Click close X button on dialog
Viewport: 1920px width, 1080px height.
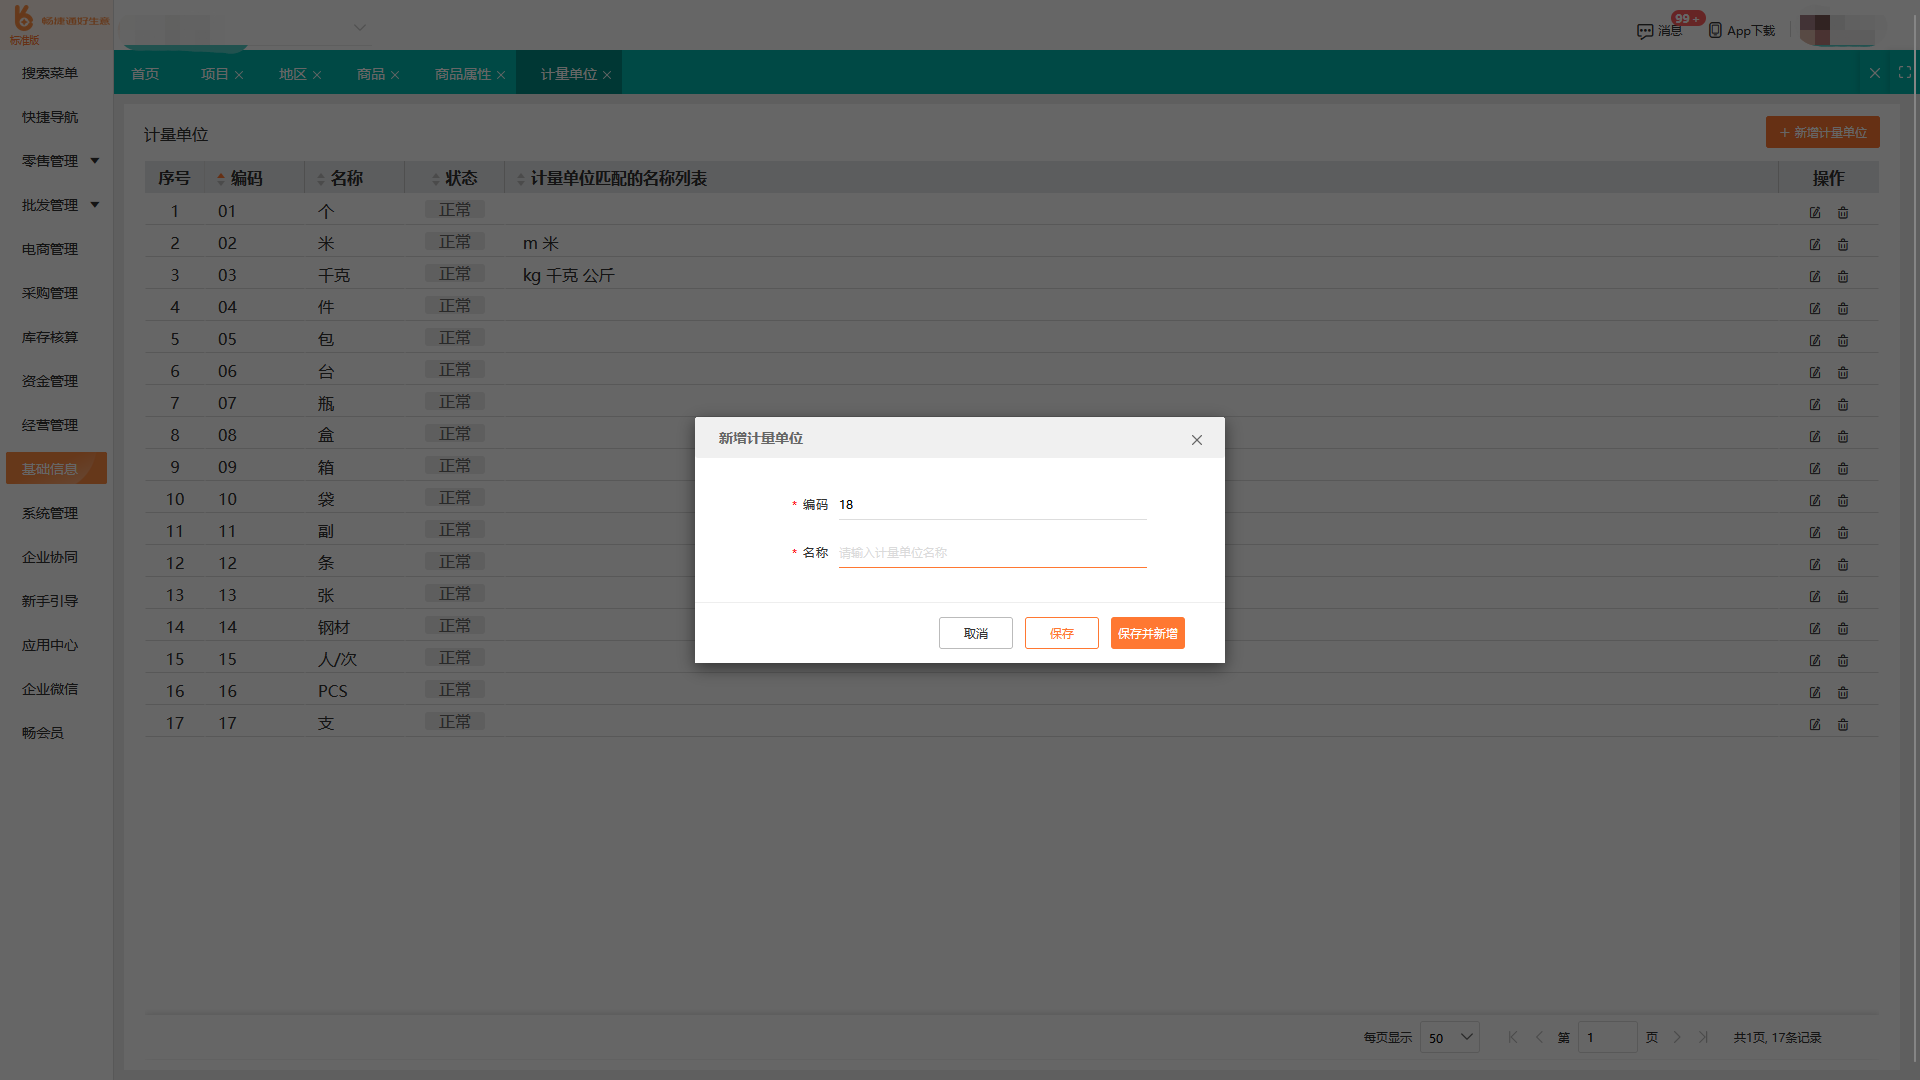1197,439
